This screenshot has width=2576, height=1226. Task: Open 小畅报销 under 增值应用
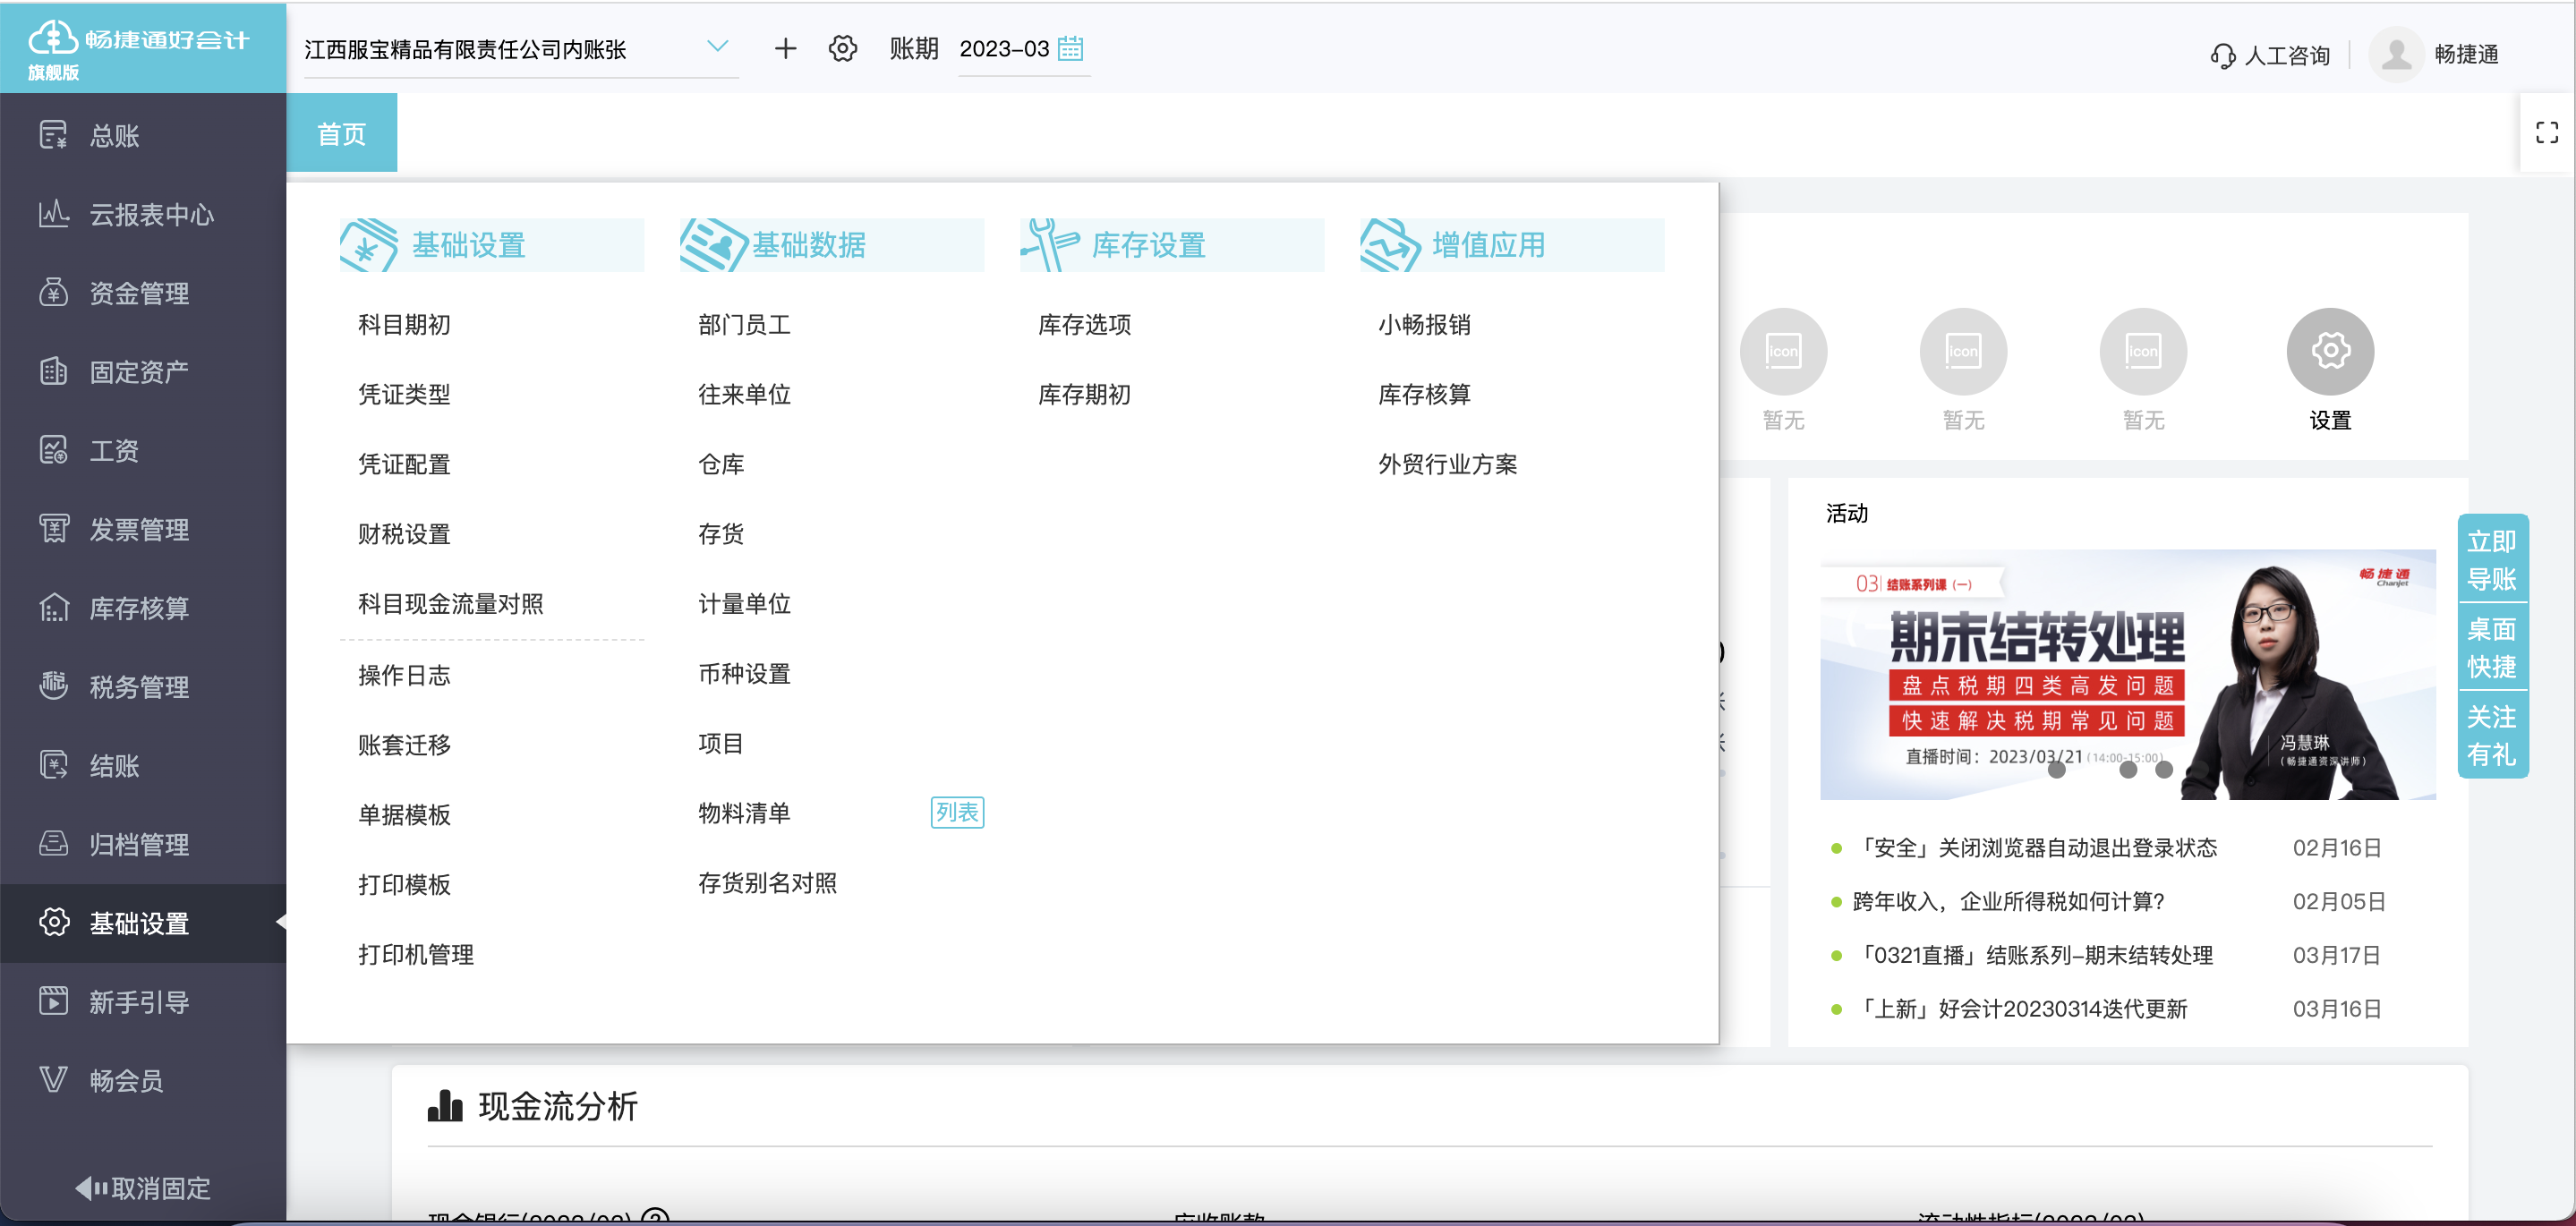[1423, 324]
